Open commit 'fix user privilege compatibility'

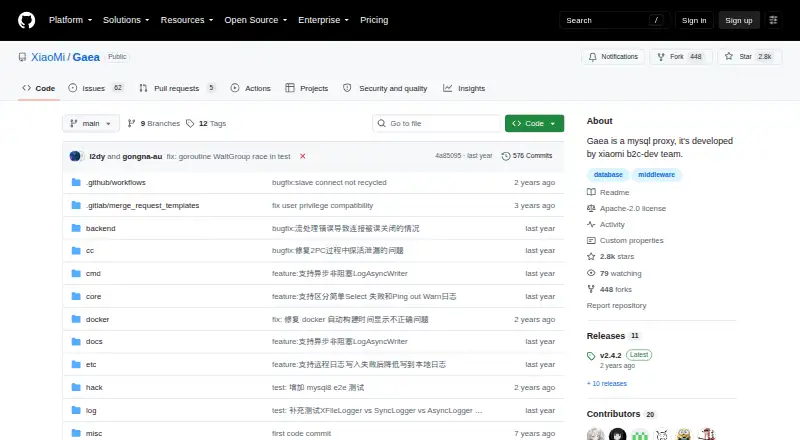pos(322,205)
